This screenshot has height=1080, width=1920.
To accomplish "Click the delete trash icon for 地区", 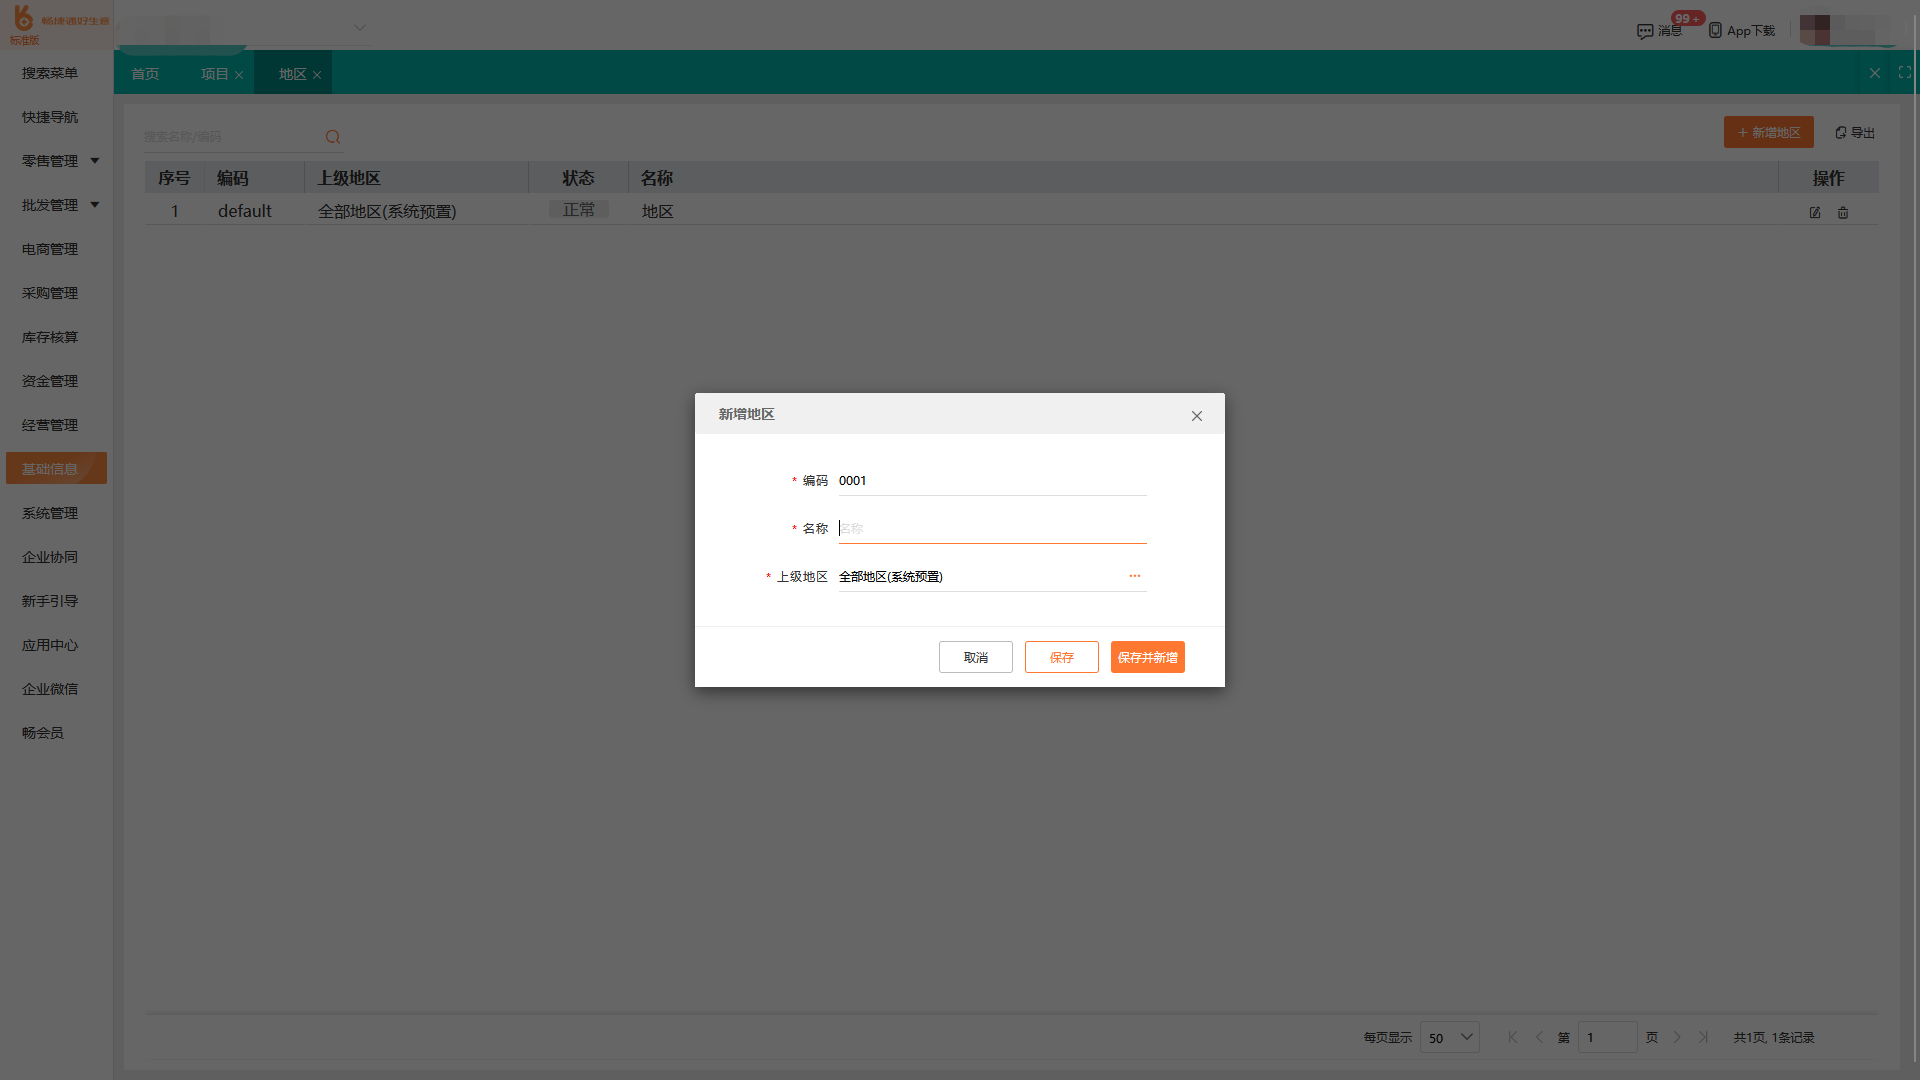I will (x=1842, y=212).
